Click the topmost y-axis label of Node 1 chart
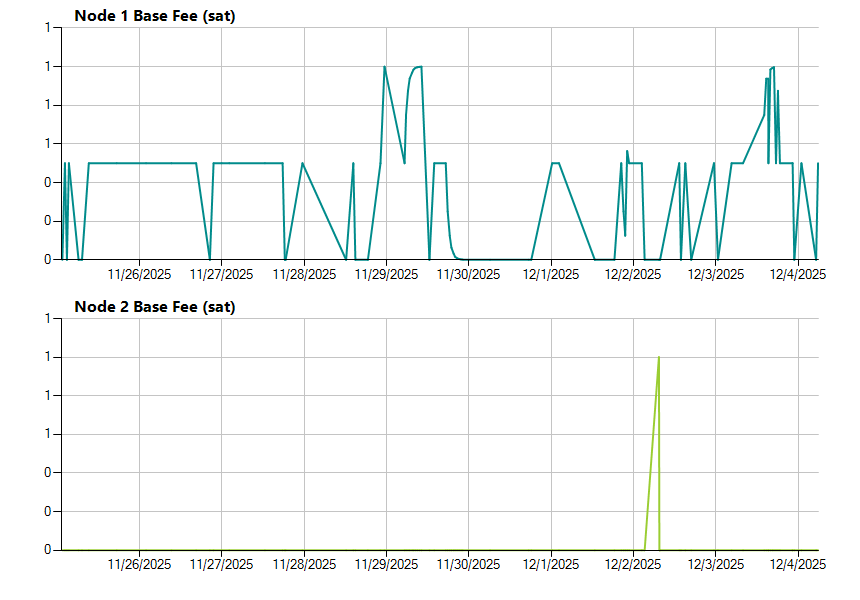This screenshot has height=600, width=860. (47, 28)
